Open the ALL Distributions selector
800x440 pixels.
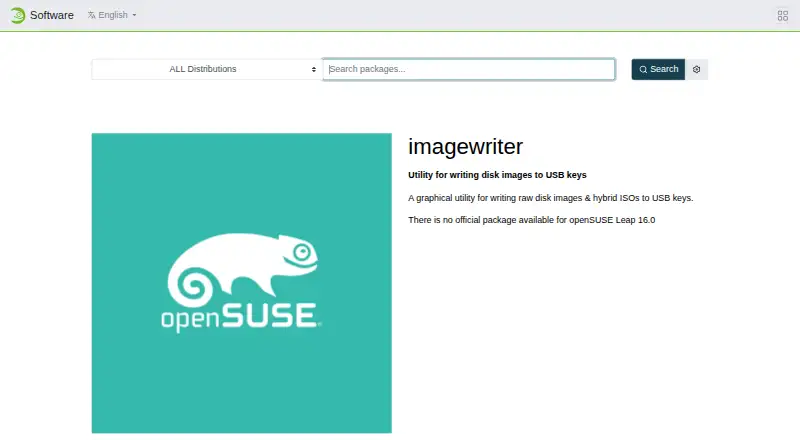click(207, 69)
